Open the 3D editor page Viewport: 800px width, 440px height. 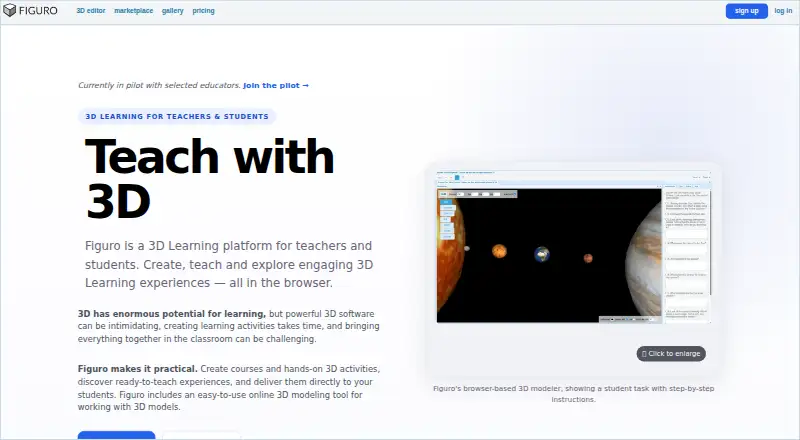pos(91,11)
